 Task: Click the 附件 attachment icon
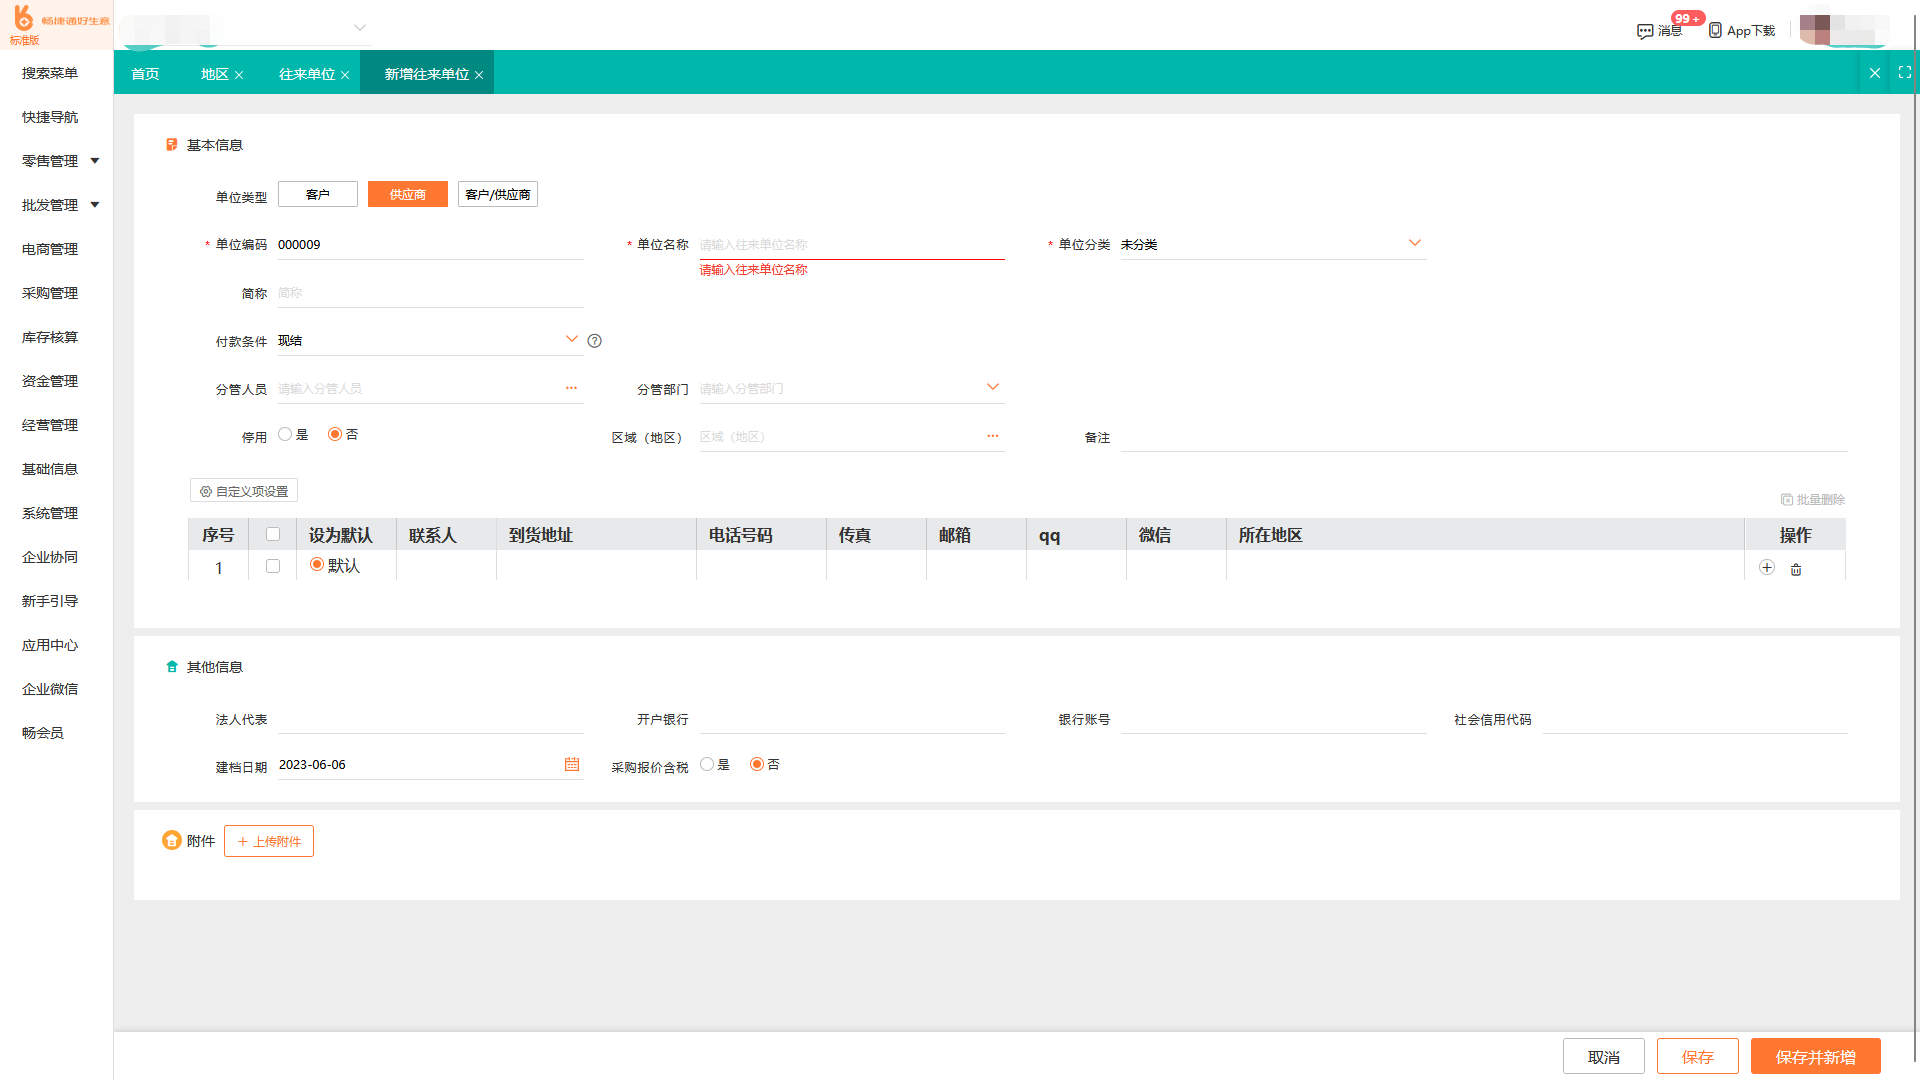coord(169,841)
